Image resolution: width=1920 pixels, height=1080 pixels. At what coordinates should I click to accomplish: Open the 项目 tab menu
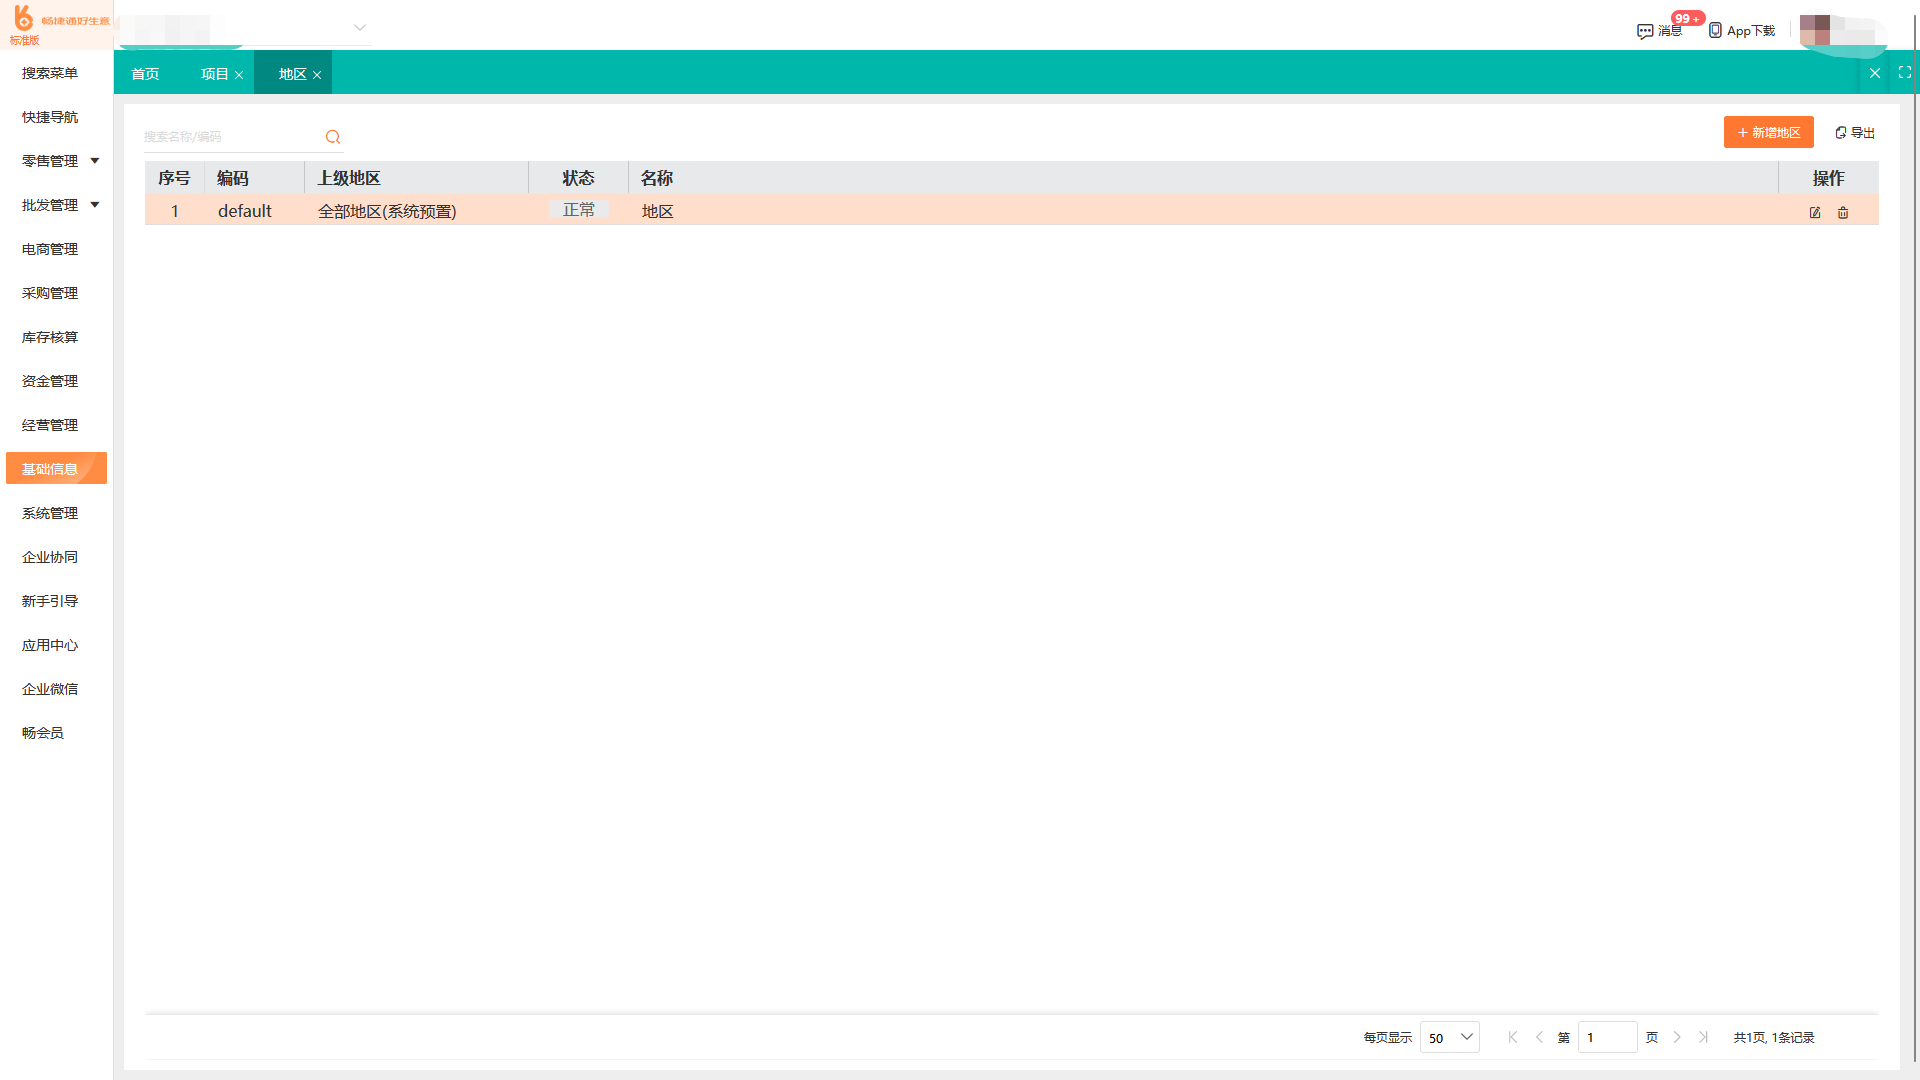tap(214, 73)
